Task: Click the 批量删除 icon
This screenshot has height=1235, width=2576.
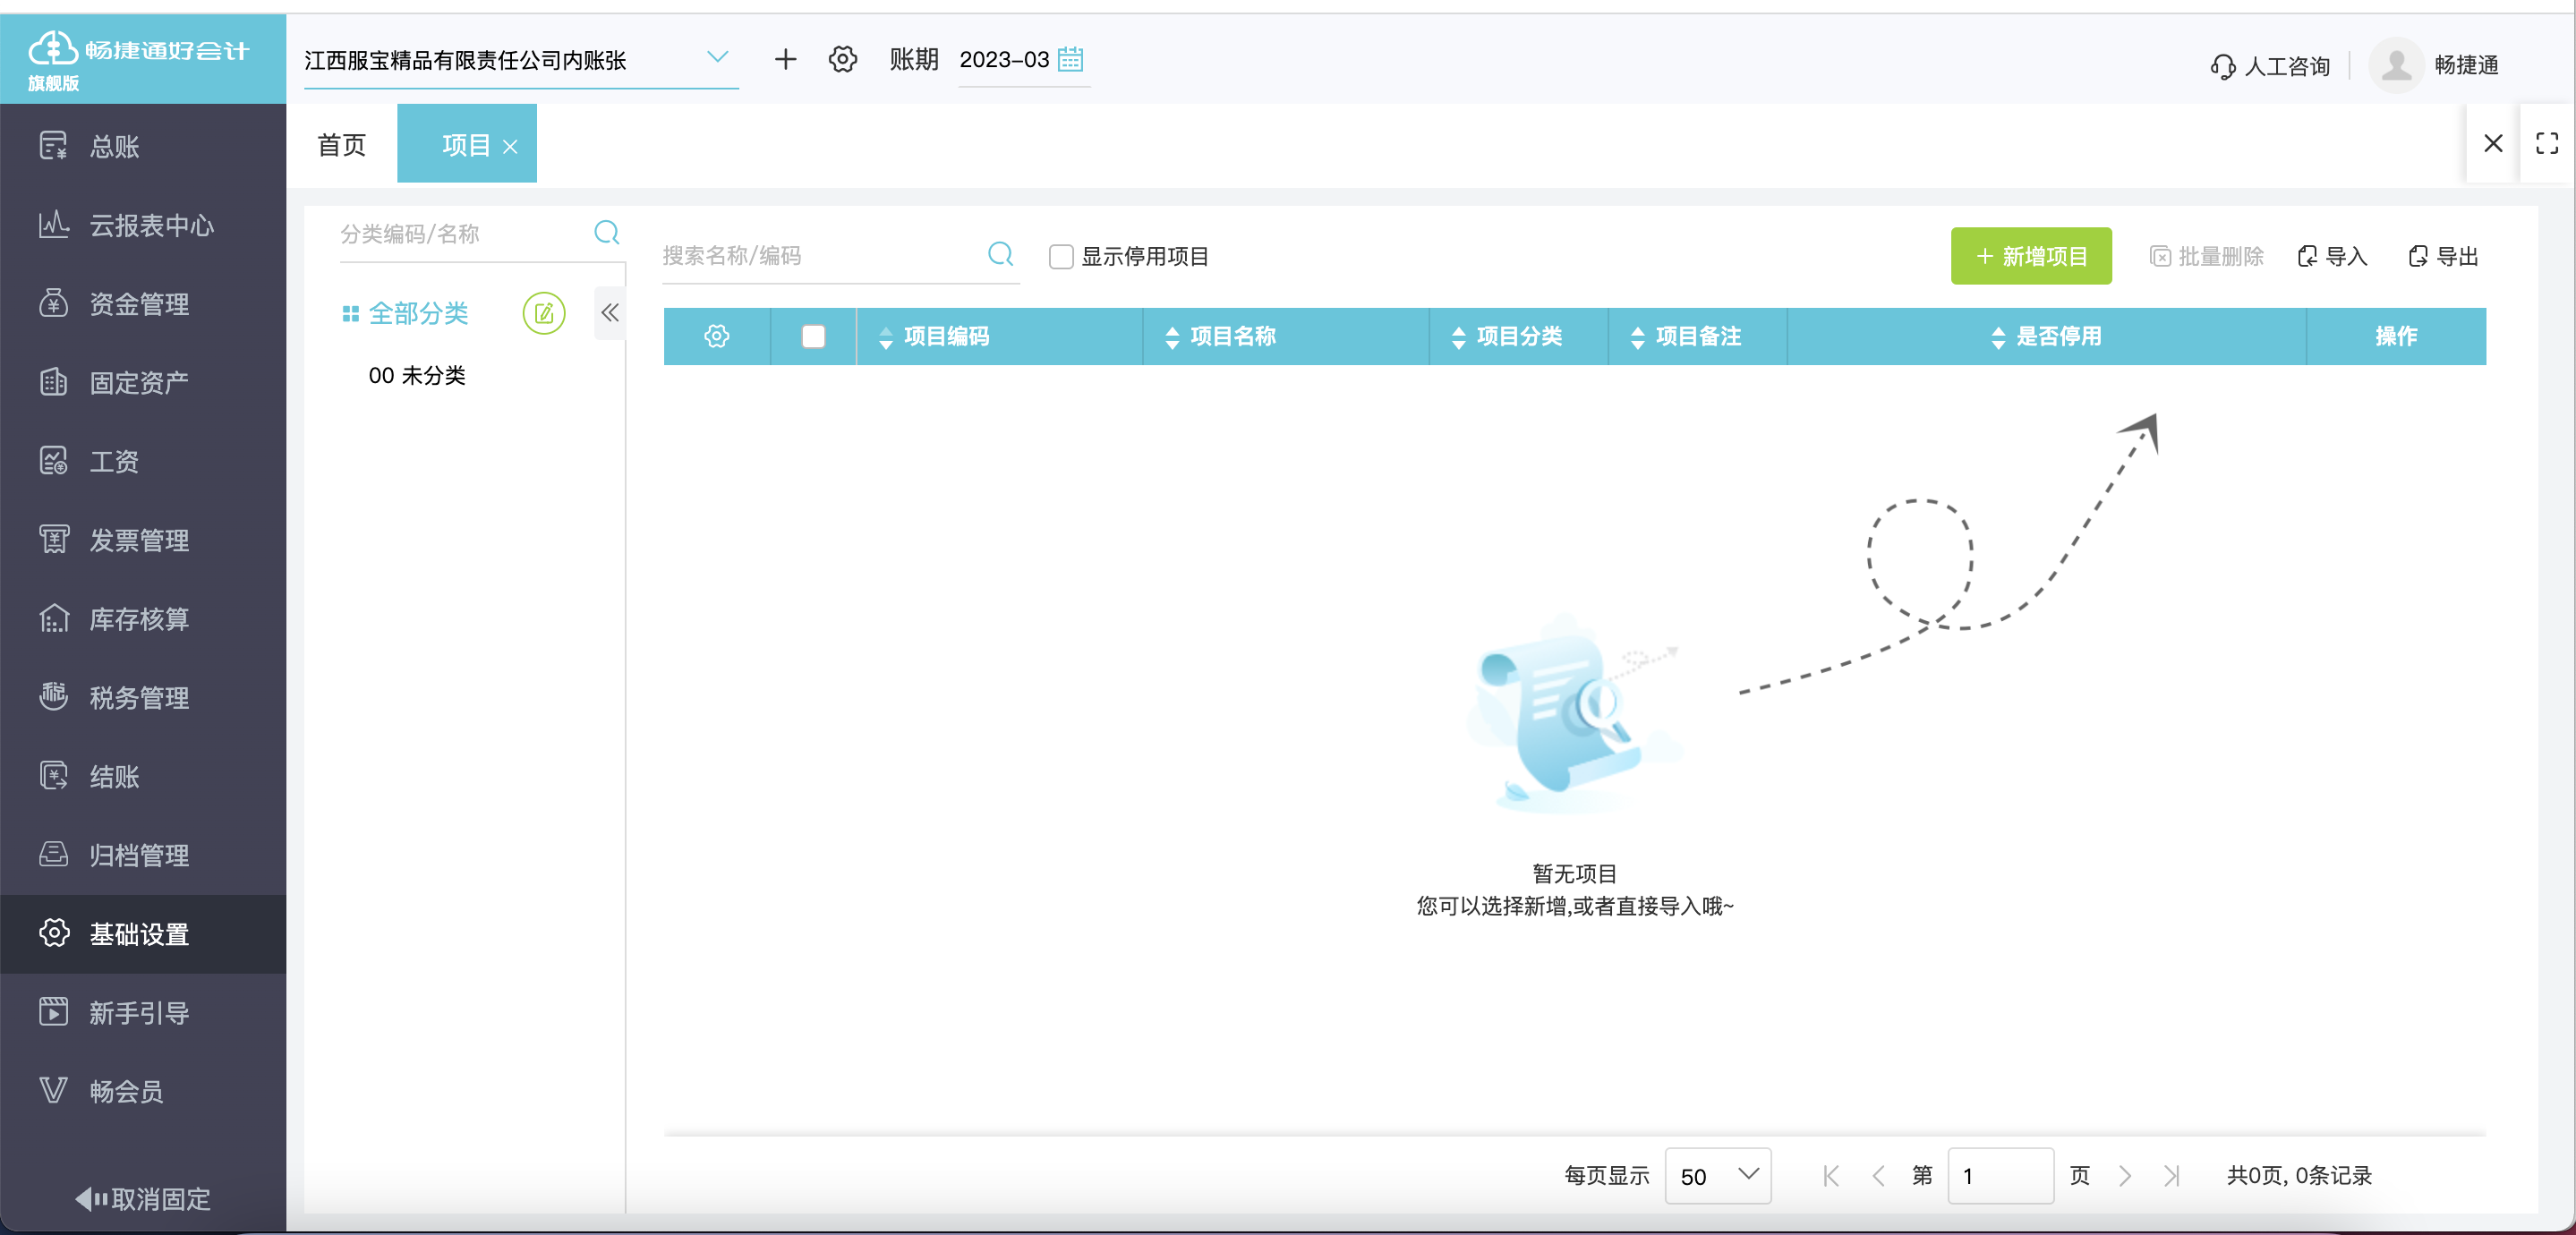Action: point(2159,256)
